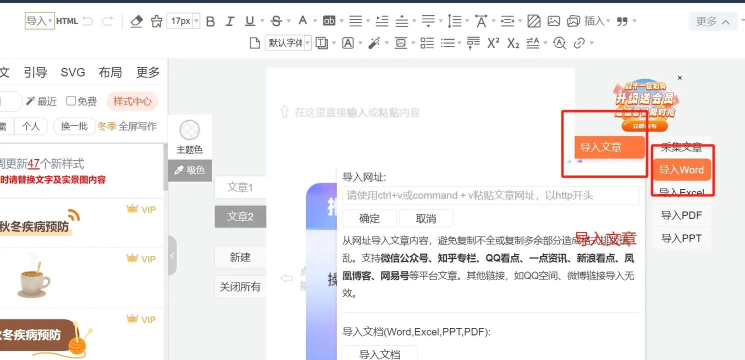745x360 pixels.
Task: Apply superscript X²
Action: click(x=493, y=43)
